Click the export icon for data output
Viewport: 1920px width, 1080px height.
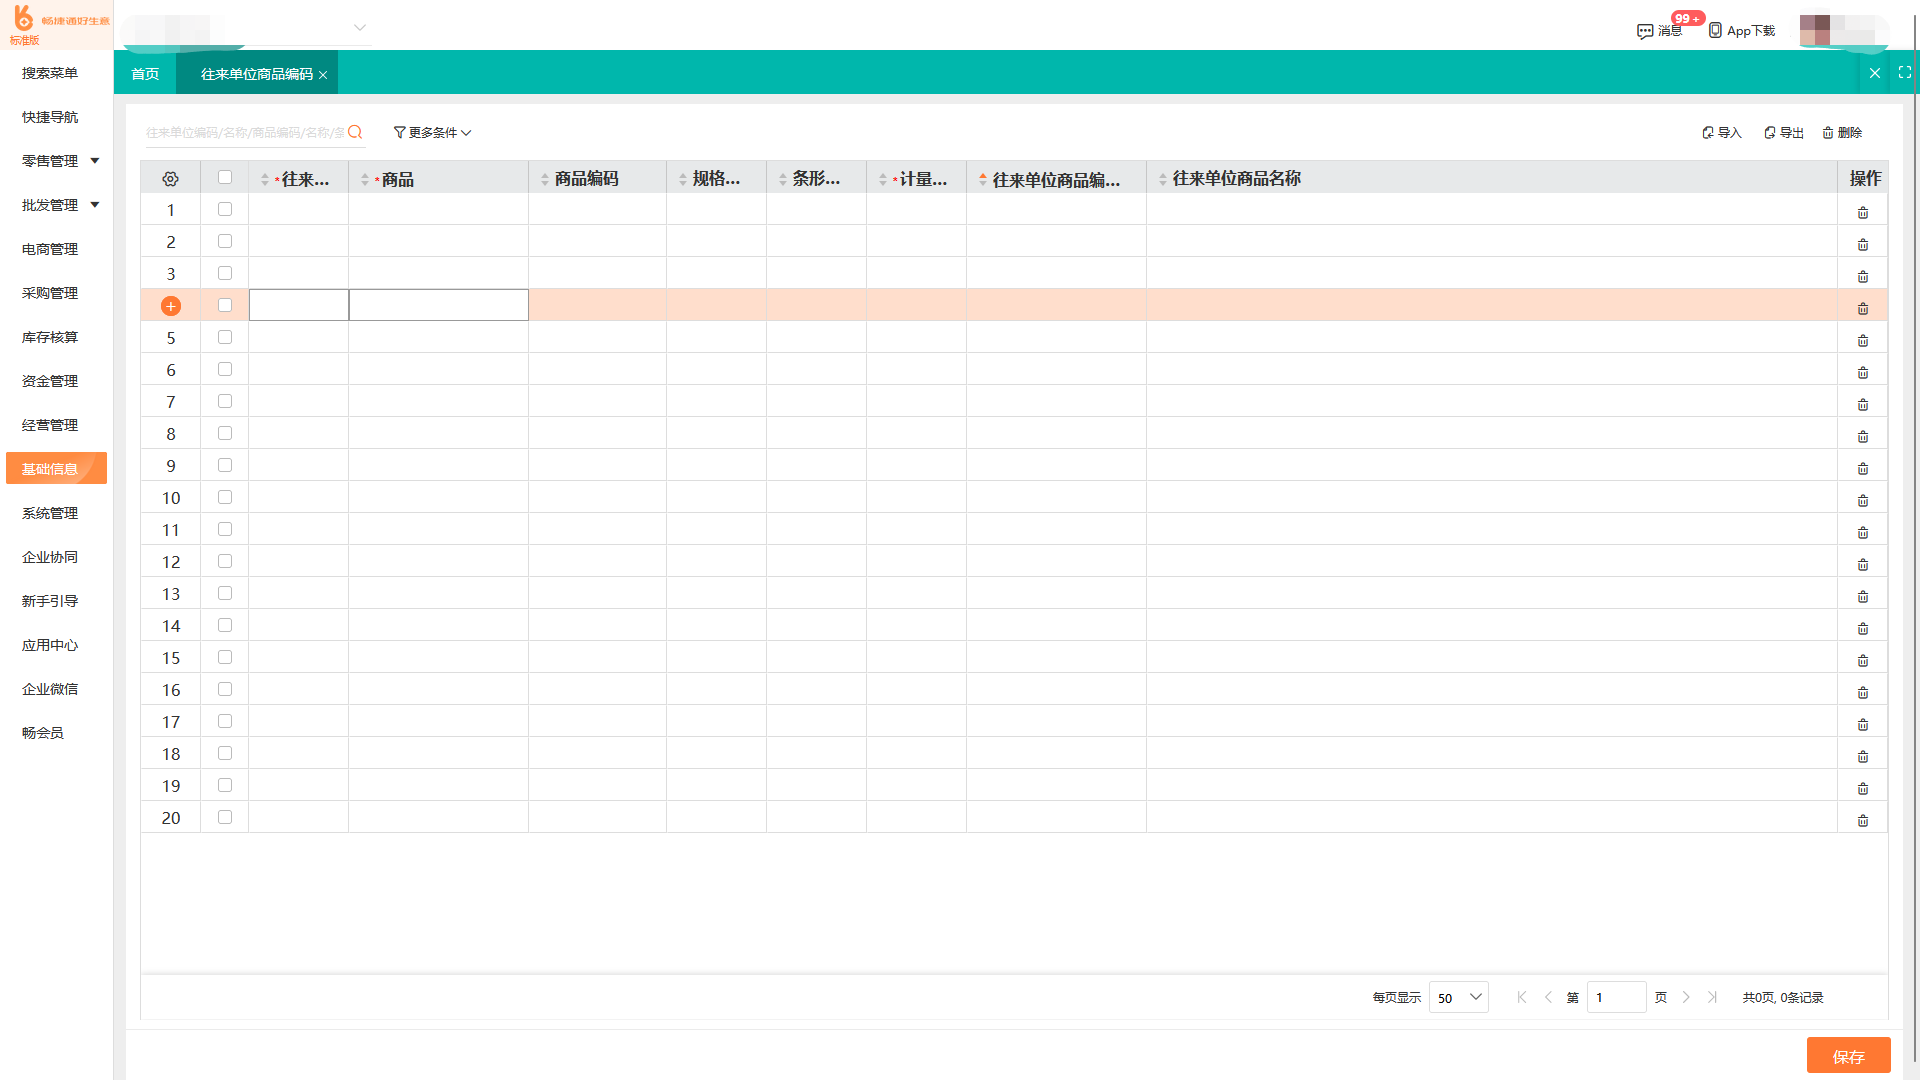coord(1787,132)
